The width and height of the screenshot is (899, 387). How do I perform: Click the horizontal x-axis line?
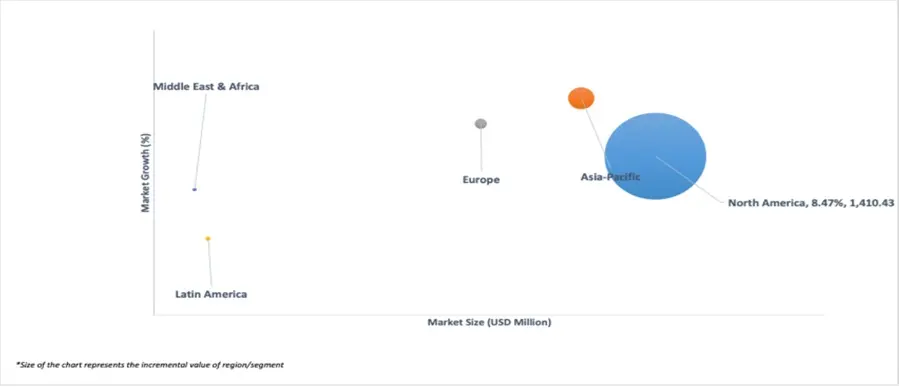coord(488,315)
